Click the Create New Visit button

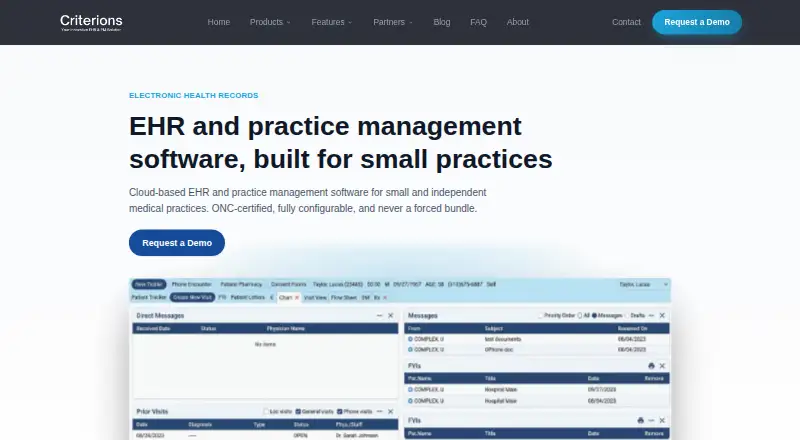[x=192, y=297]
